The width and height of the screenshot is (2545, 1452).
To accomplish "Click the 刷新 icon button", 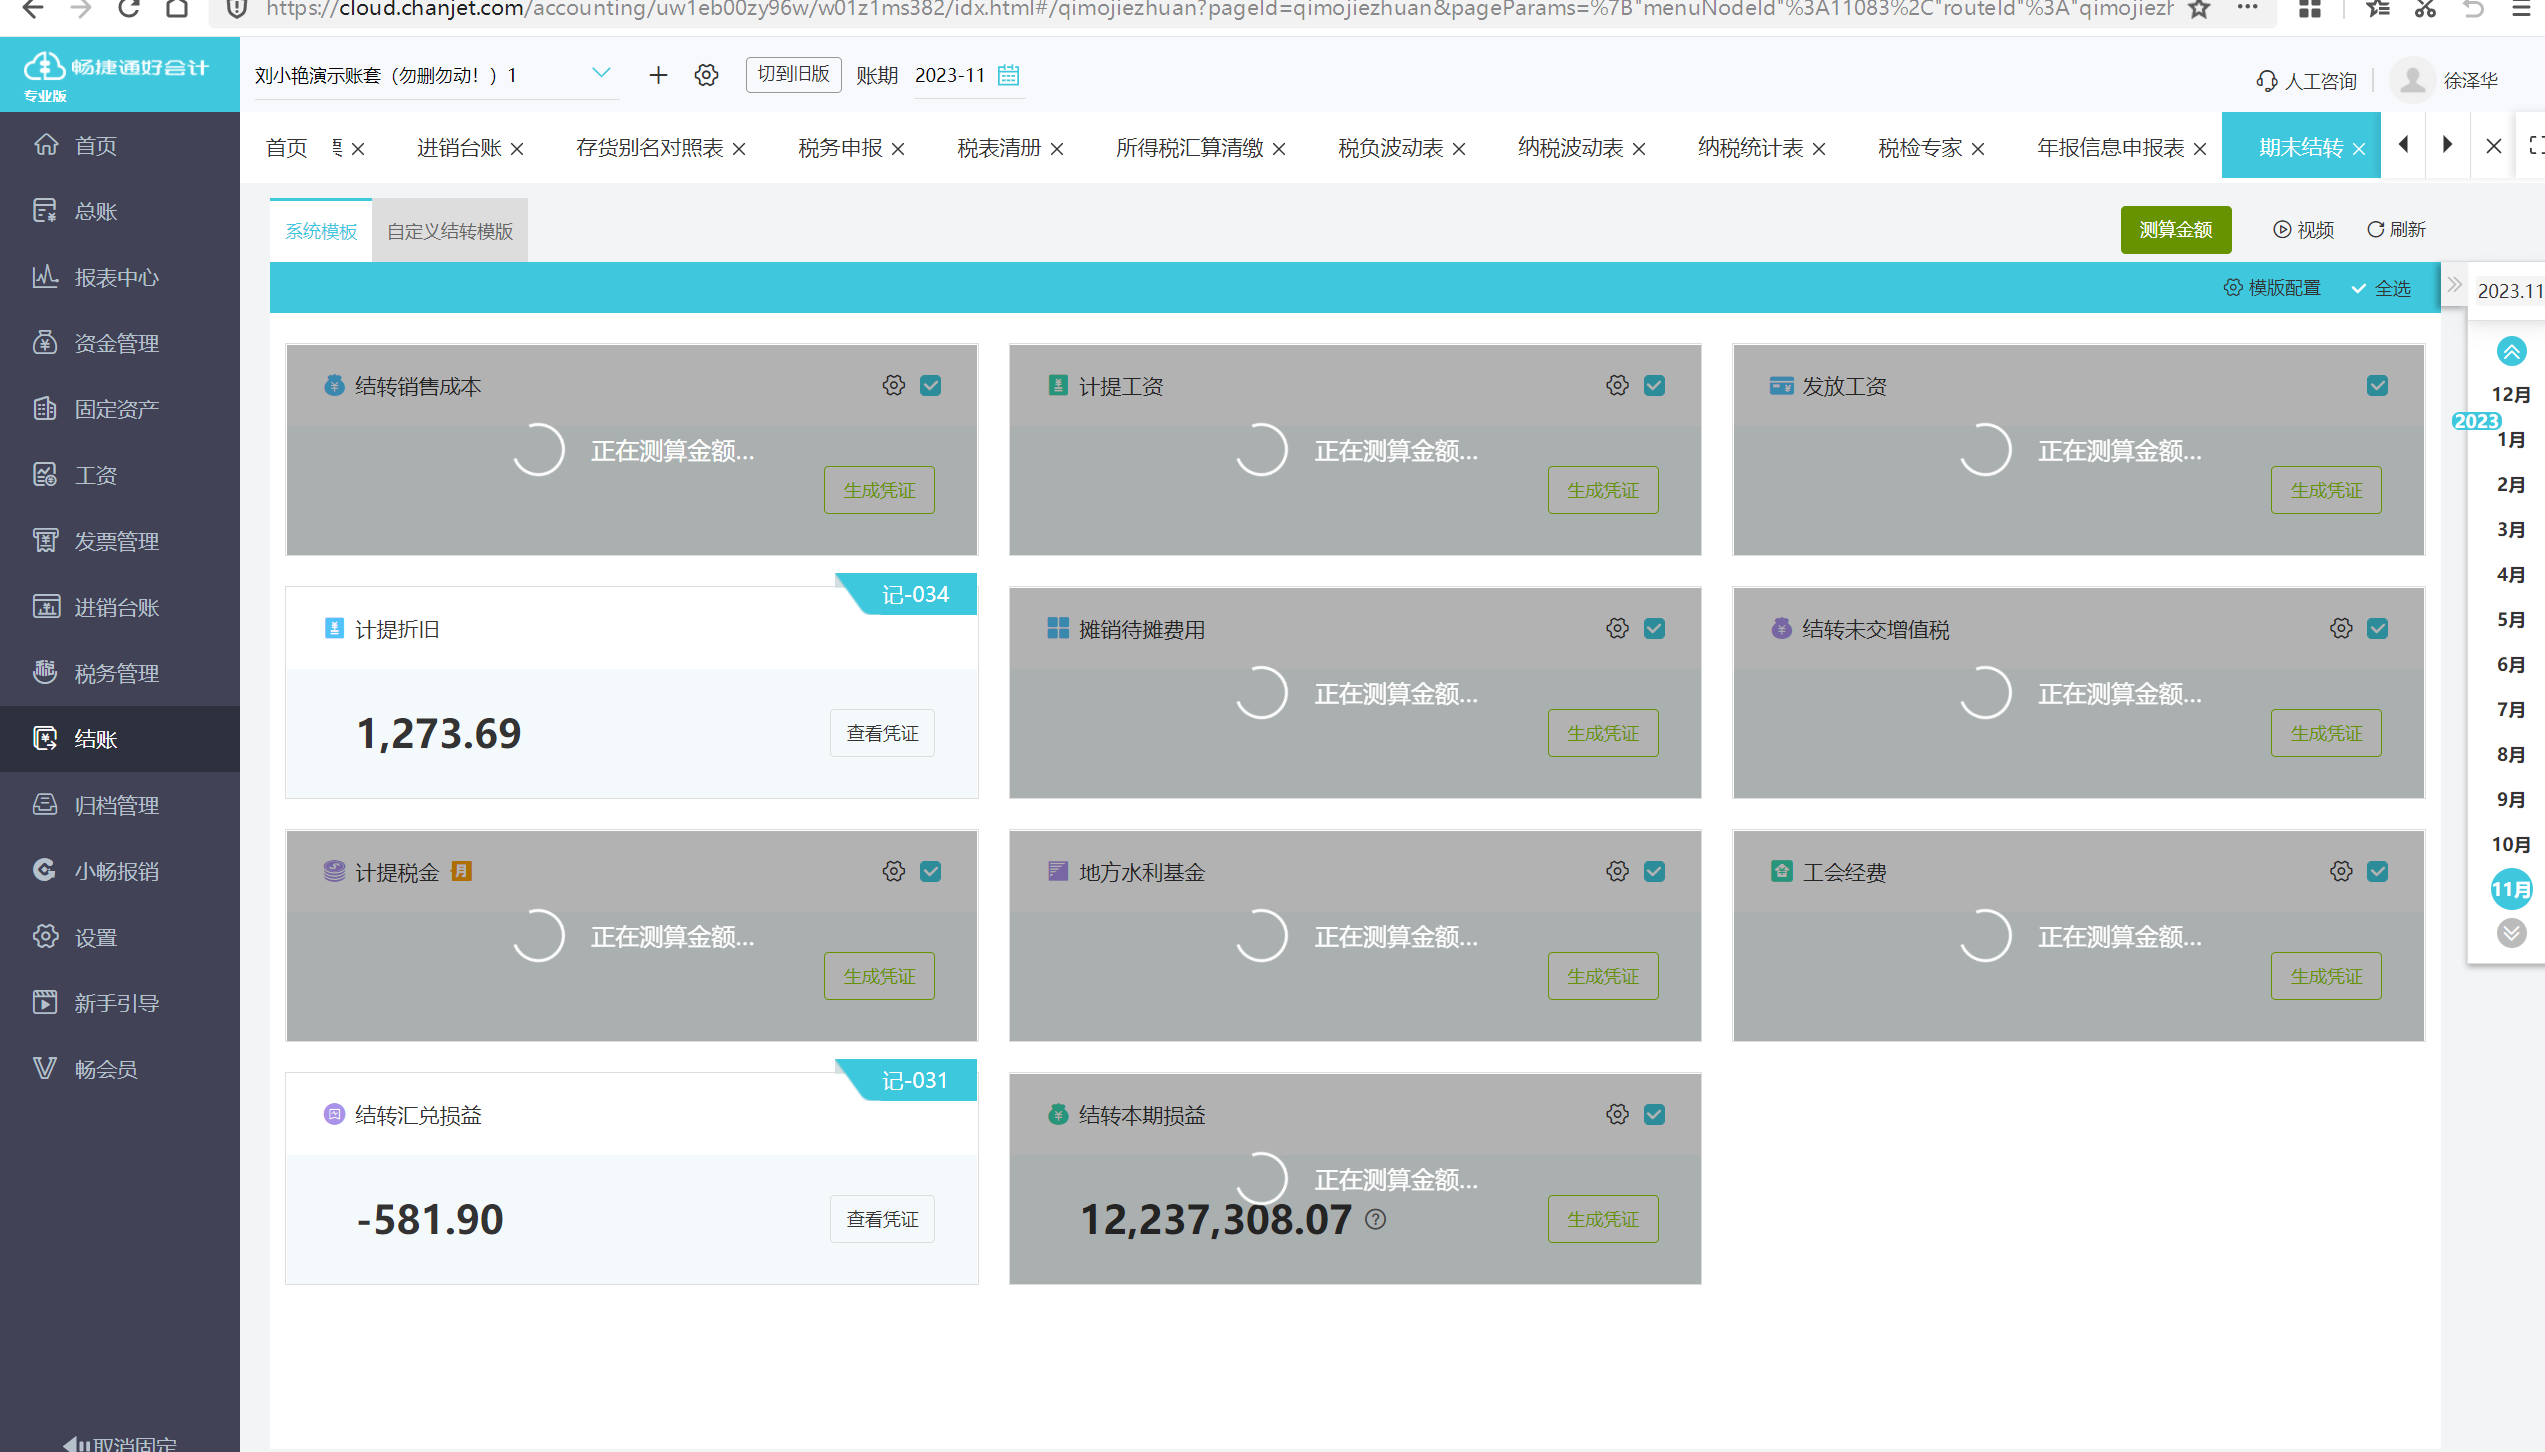I will (2374, 229).
